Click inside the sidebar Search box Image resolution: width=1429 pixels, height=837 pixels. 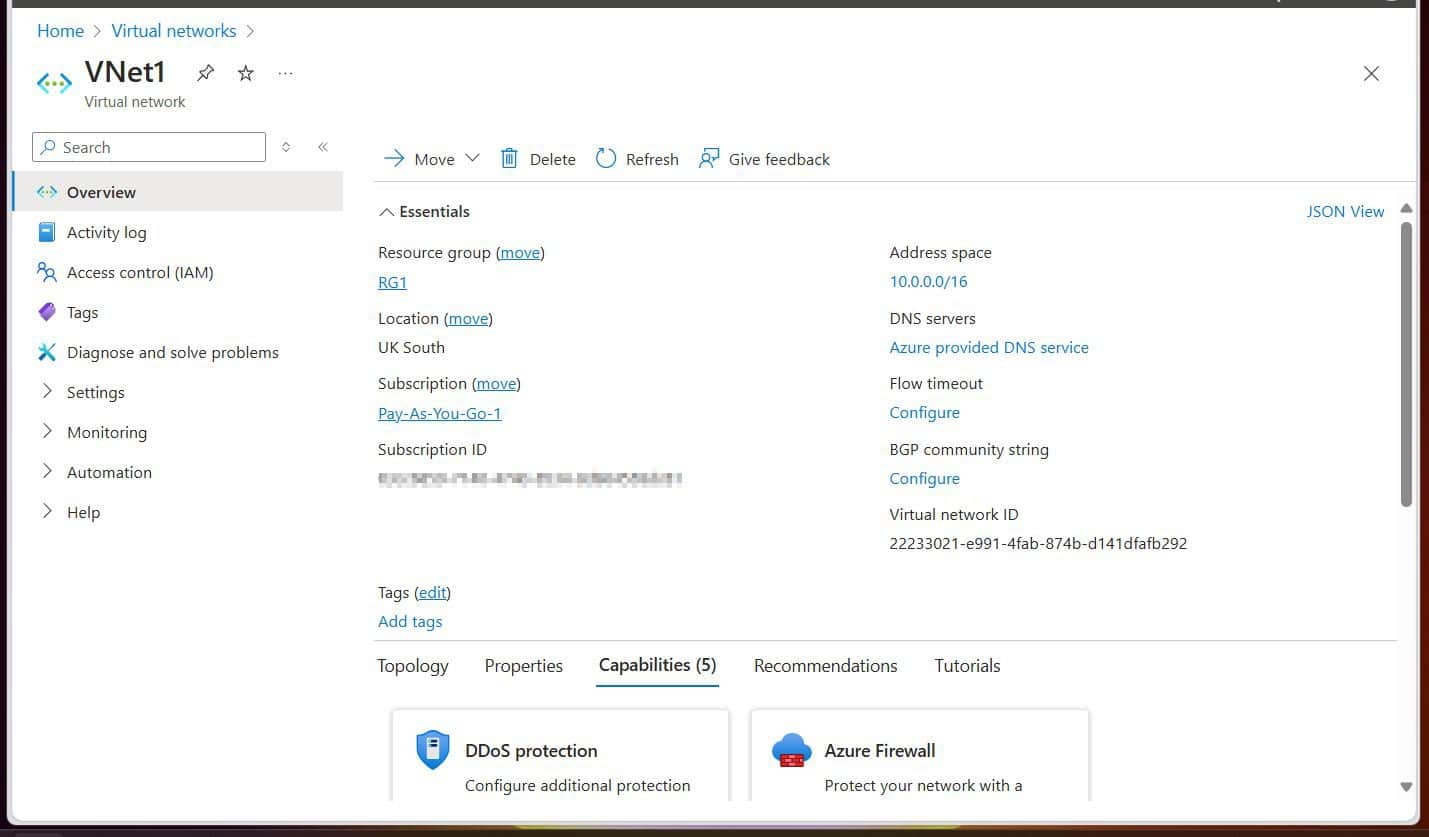click(x=147, y=147)
